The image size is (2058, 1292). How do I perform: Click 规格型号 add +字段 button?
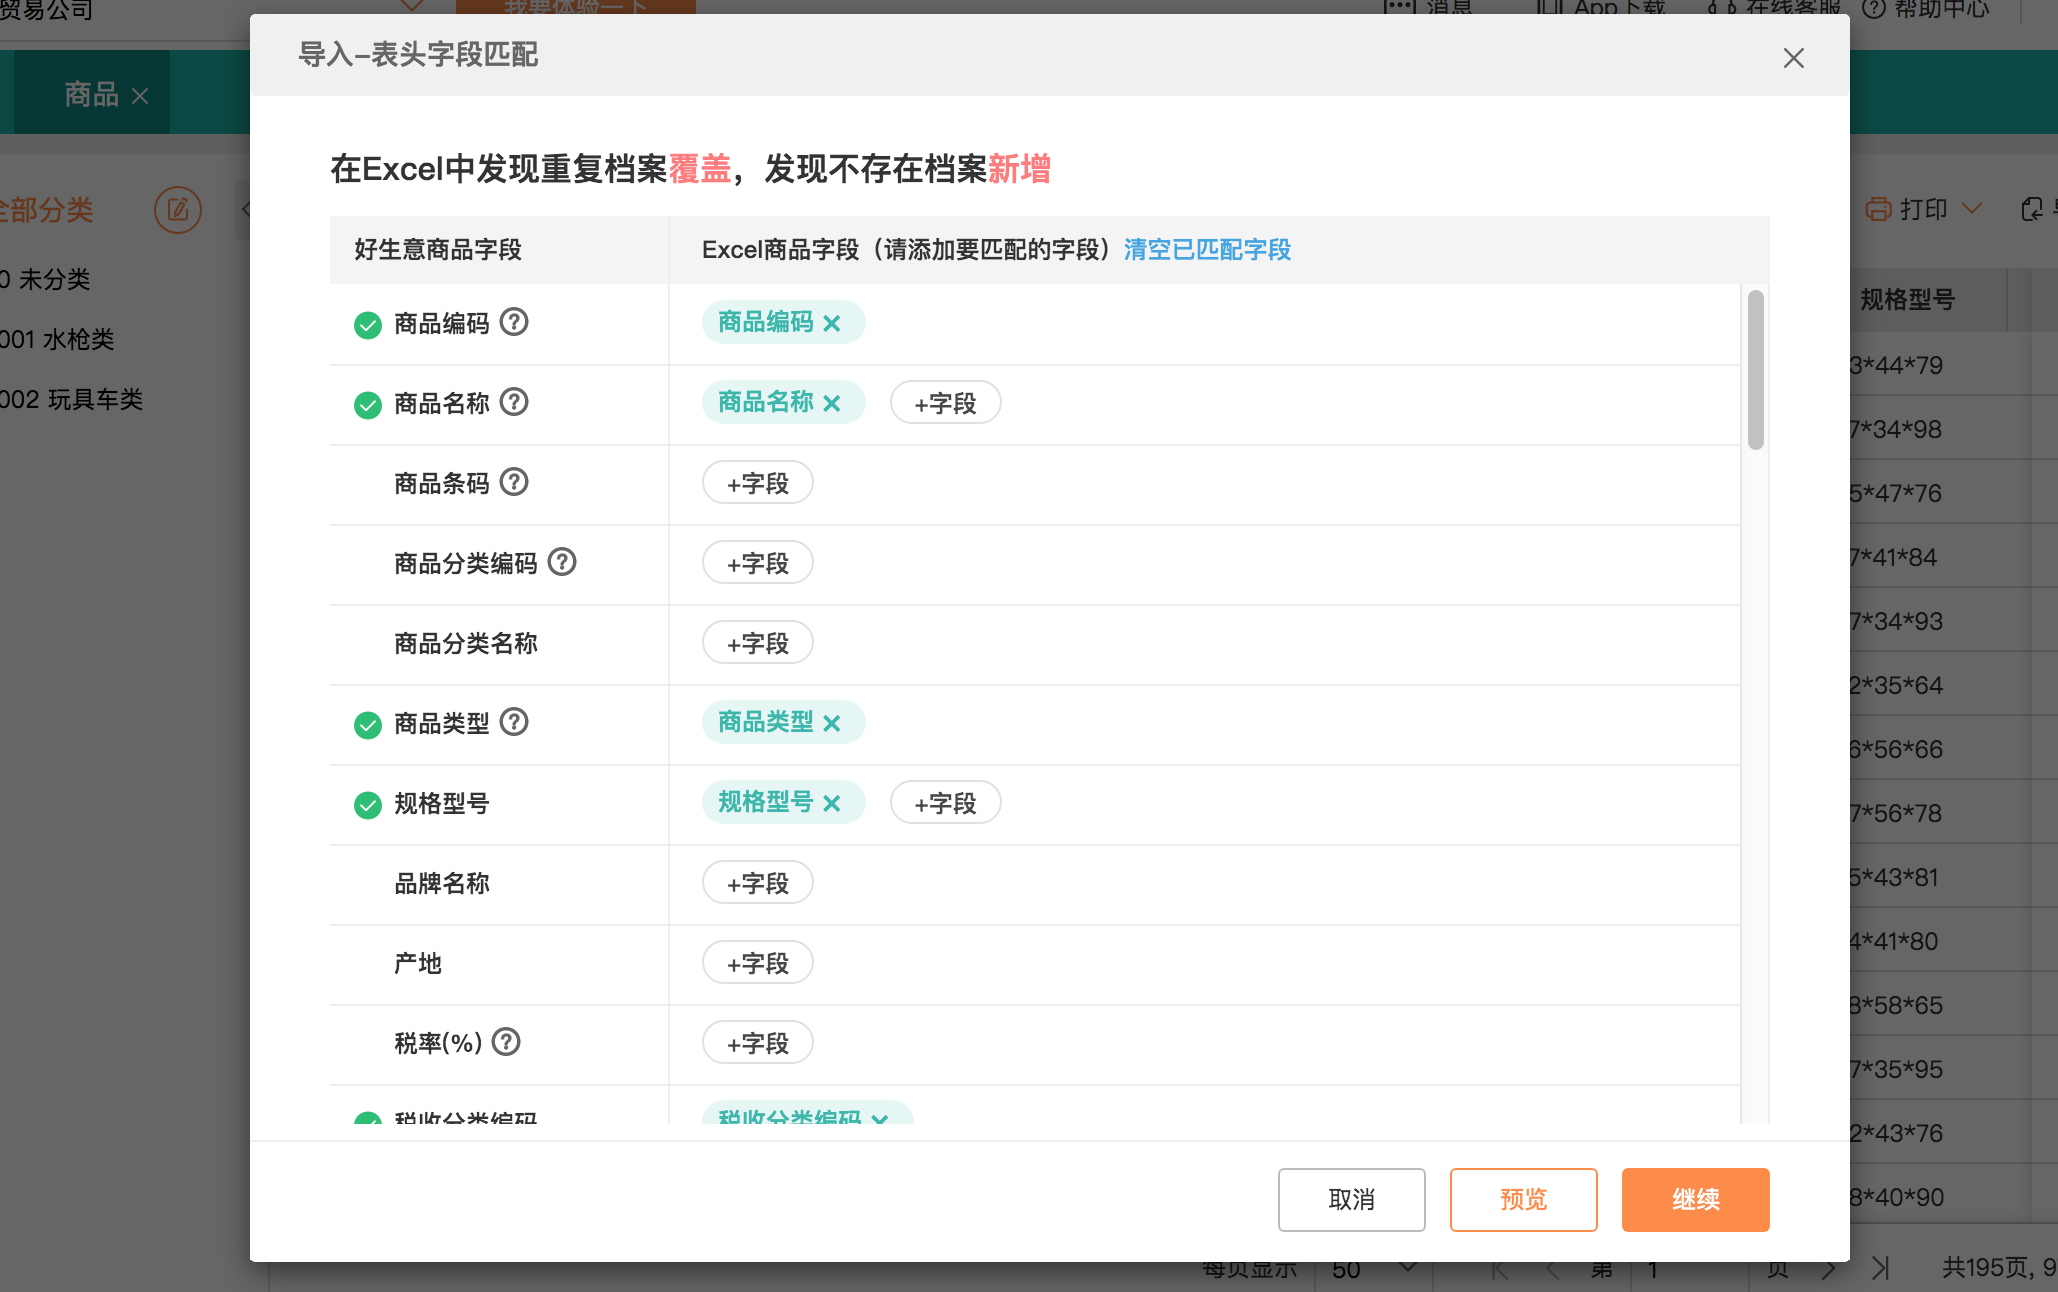coord(945,804)
